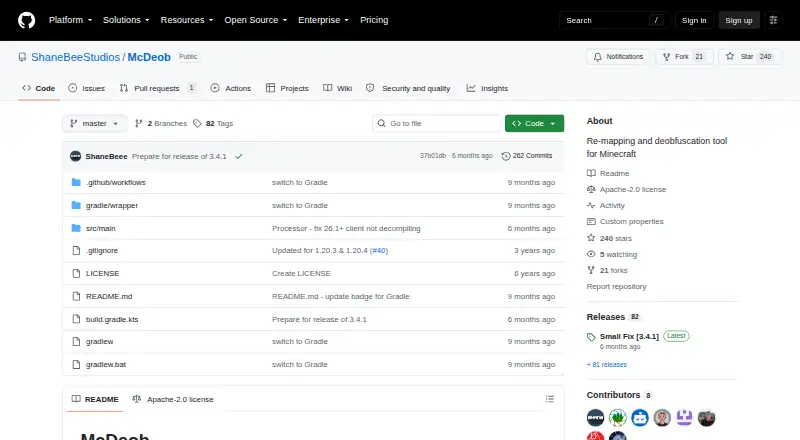Open the .github/workflows folder

[115, 182]
